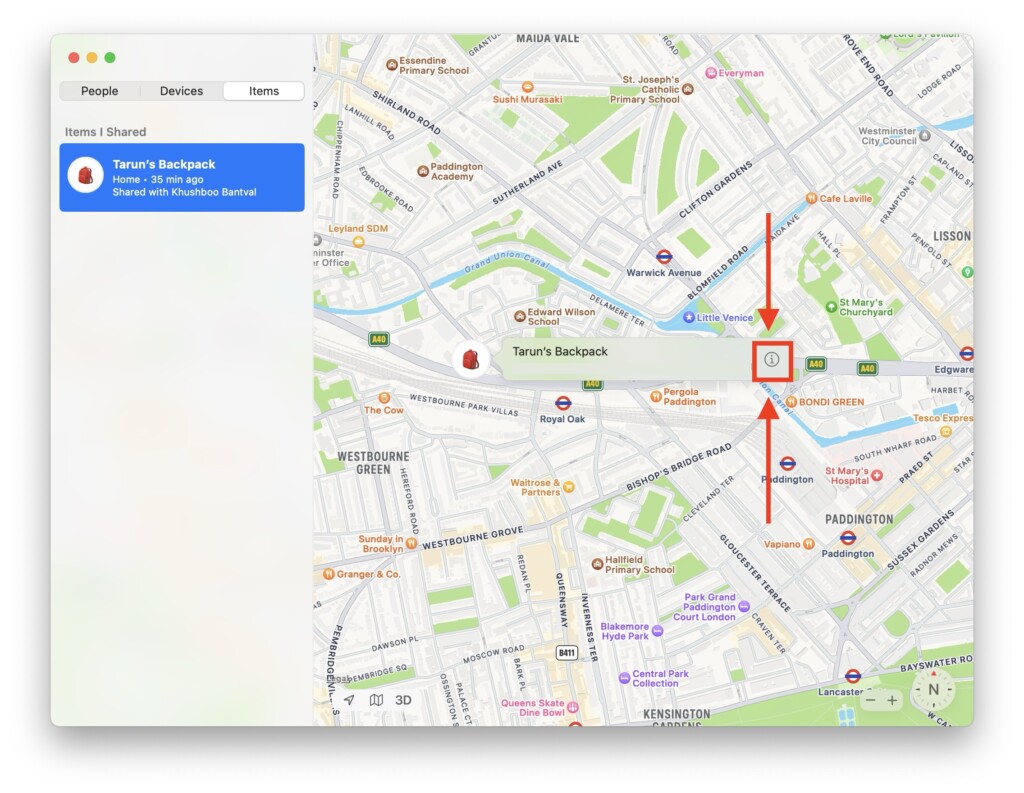Screen dimensions: 1024x793
Task: Click the Everyman cinema marker
Action: (711, 73)
